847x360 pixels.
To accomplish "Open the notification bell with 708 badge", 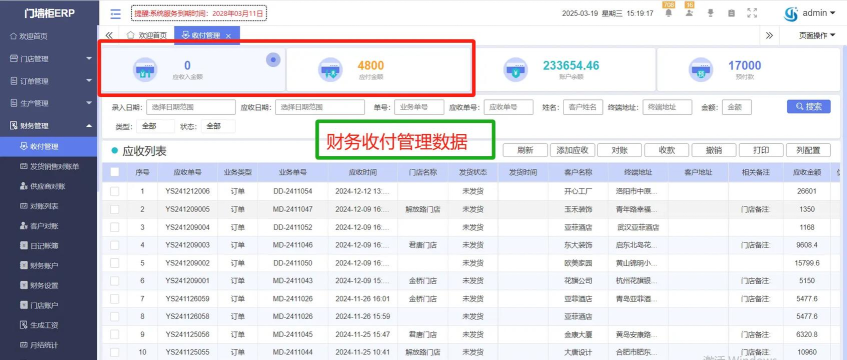I will pos(669,13).
